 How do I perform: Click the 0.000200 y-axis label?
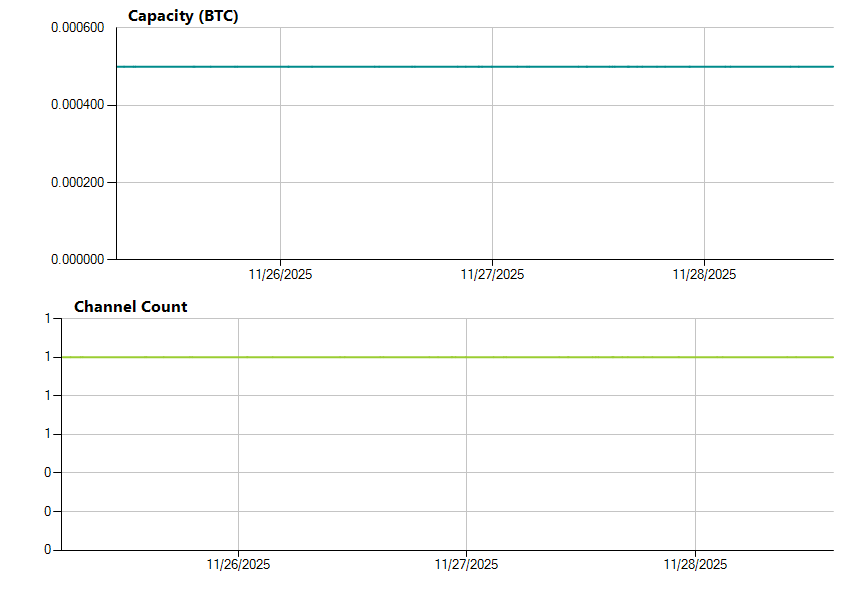click(77, 182)
